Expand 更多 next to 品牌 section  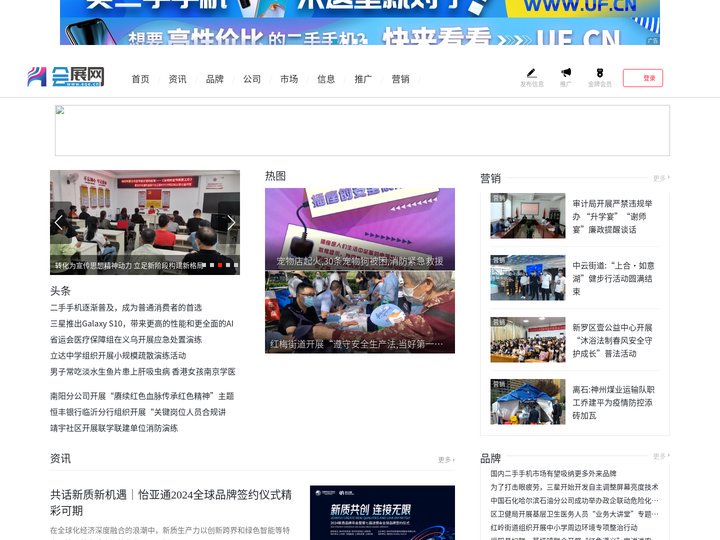[659, 457]
